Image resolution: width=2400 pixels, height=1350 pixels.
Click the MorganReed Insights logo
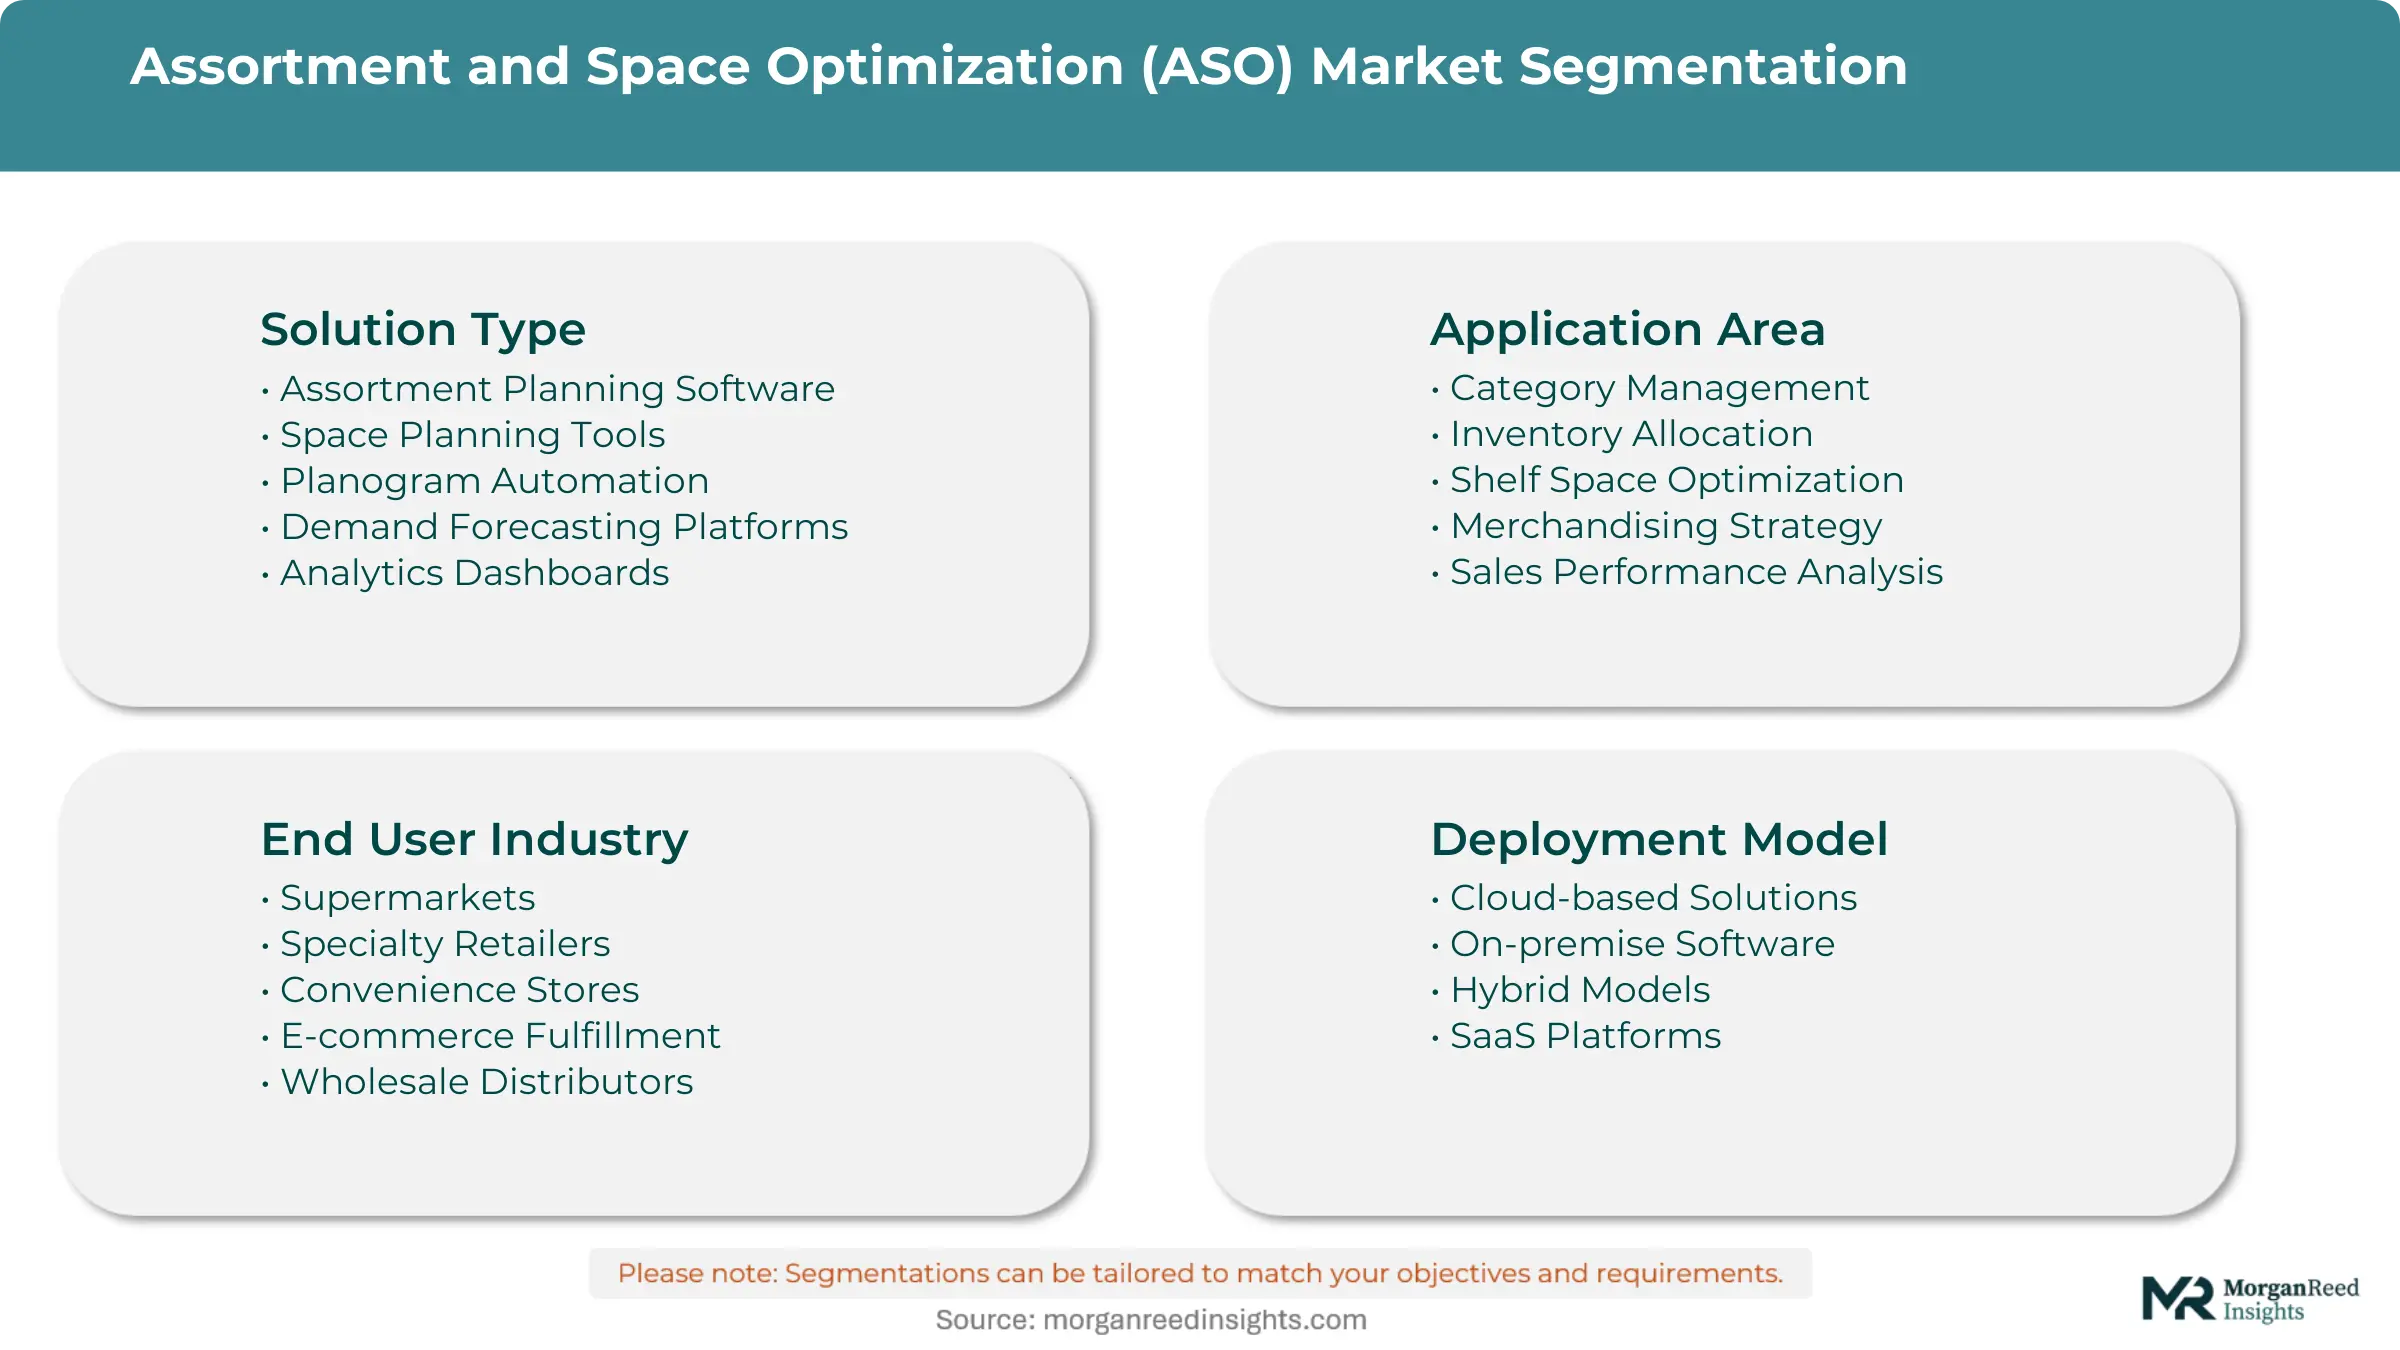pos(2250,1295)
